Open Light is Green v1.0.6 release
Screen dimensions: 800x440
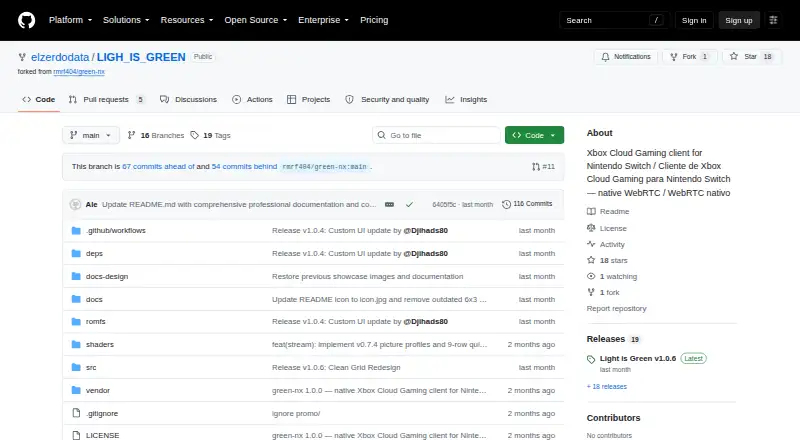pyautogui.click(x=638, y=358)
